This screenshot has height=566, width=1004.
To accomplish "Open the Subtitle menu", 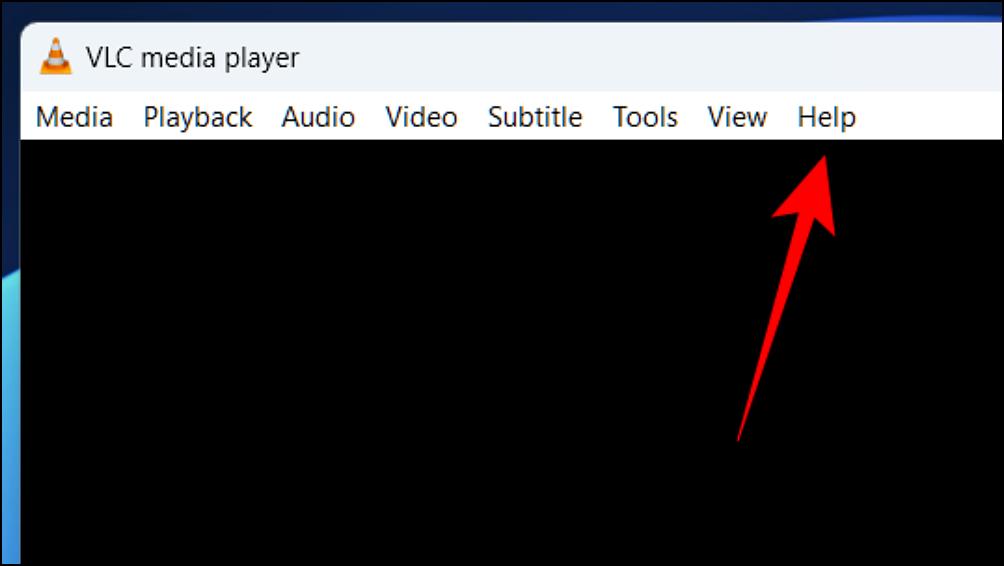I will pos(535,117).
